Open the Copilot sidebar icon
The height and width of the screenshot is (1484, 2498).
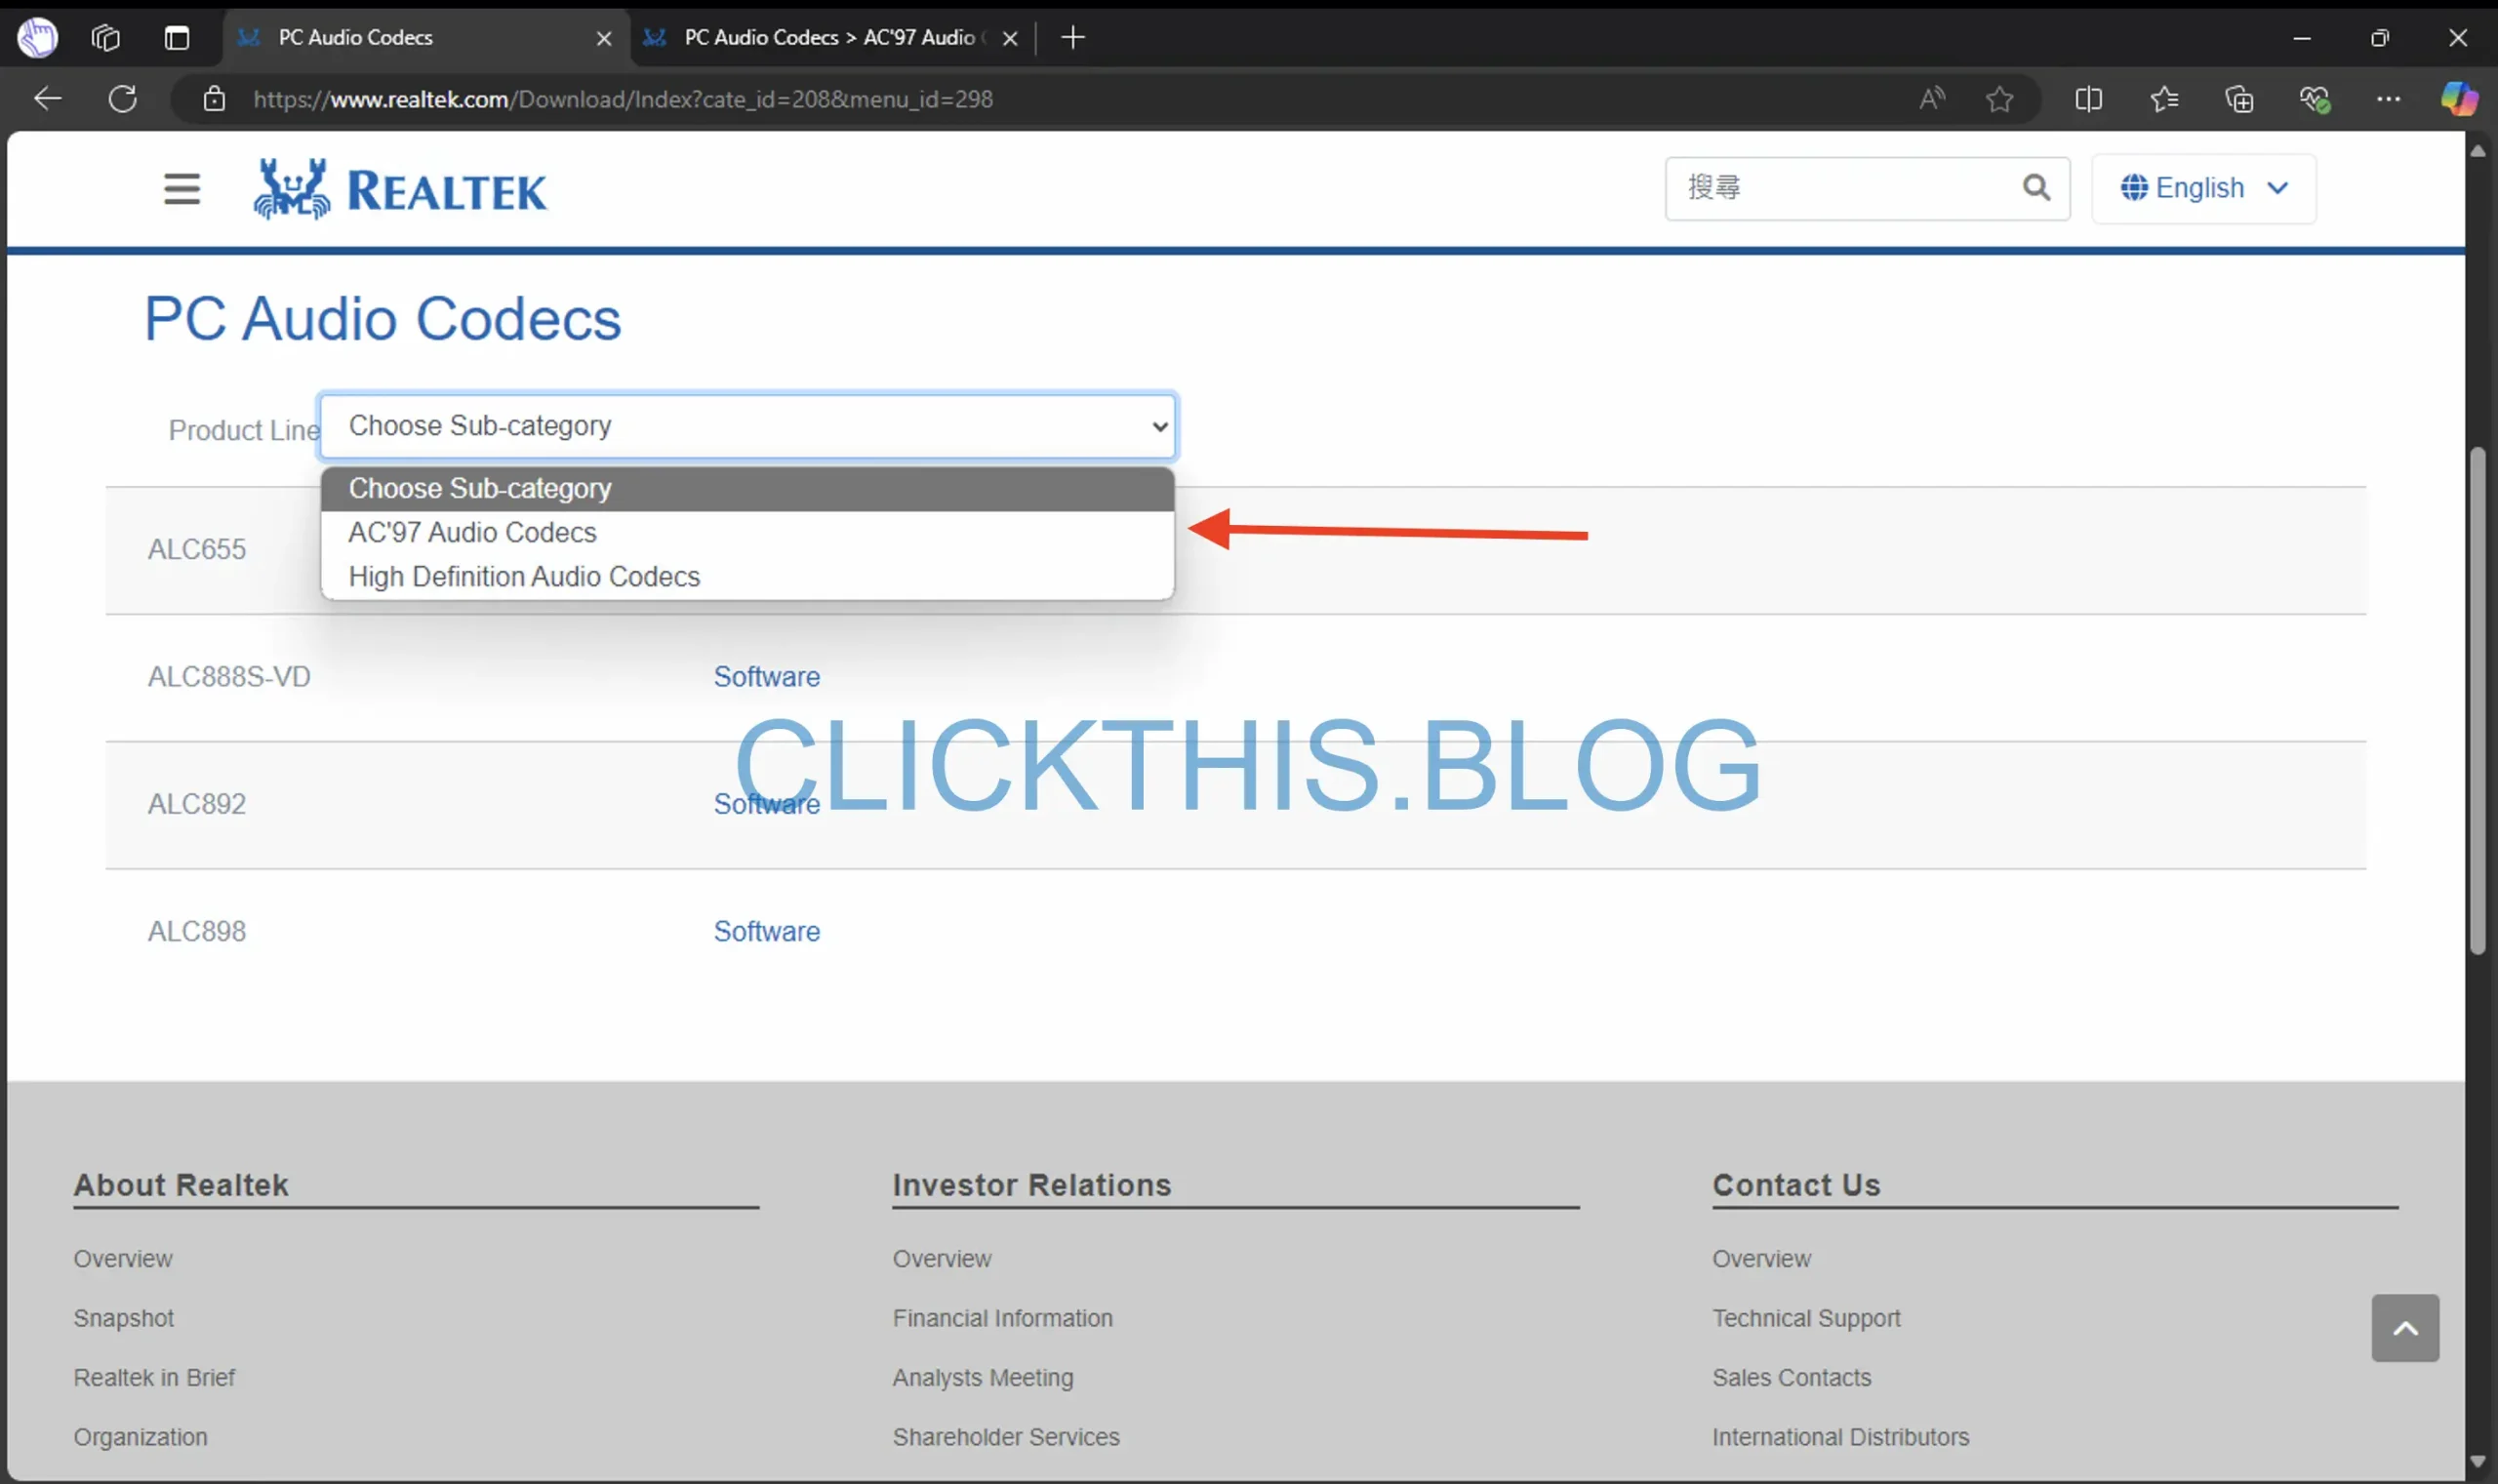(x=2459, y=99)
